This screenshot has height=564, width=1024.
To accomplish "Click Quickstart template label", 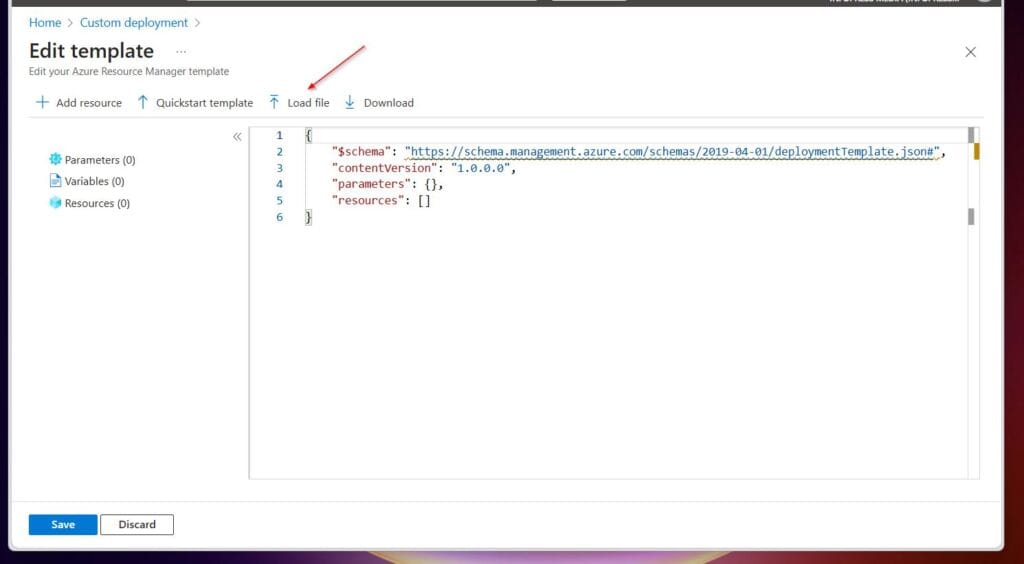I will point(204,103).
